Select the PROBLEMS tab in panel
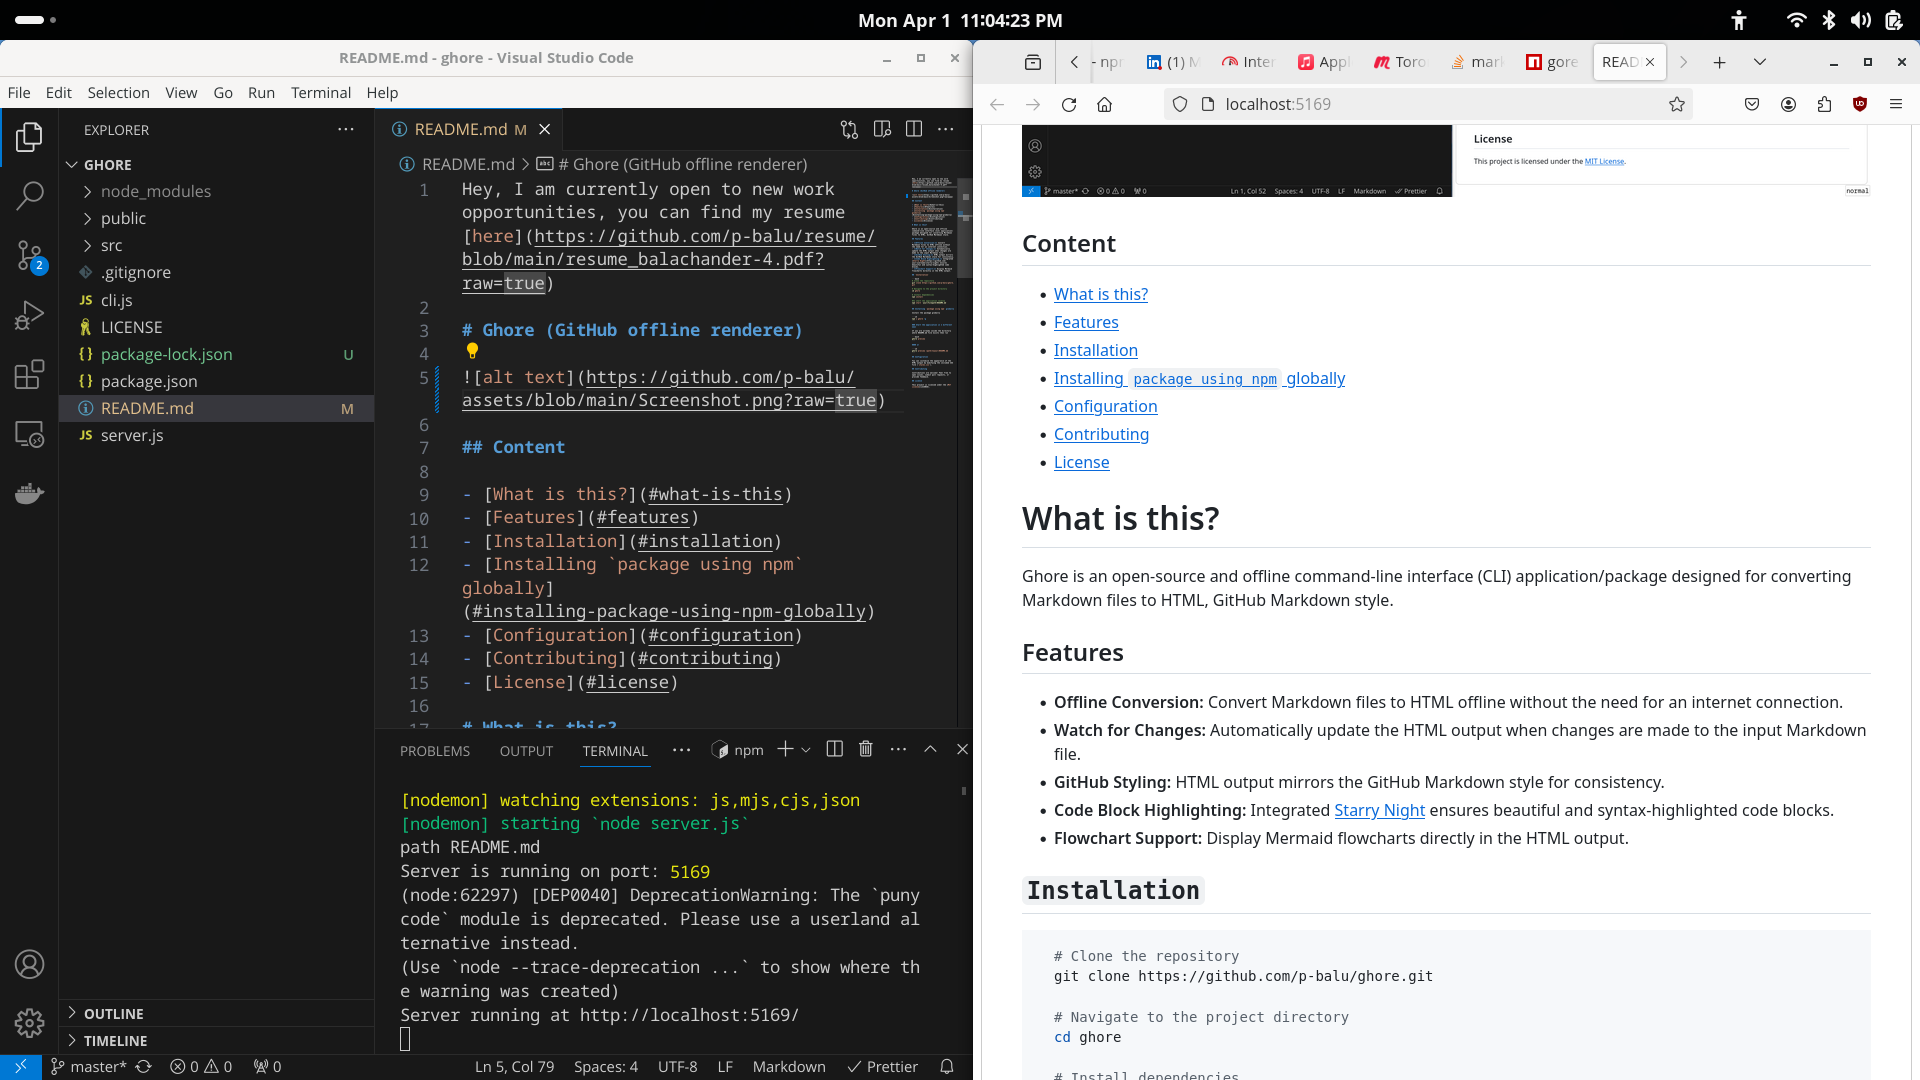The width and height of the screenshot is (1920, 1080). click(434, 749)
